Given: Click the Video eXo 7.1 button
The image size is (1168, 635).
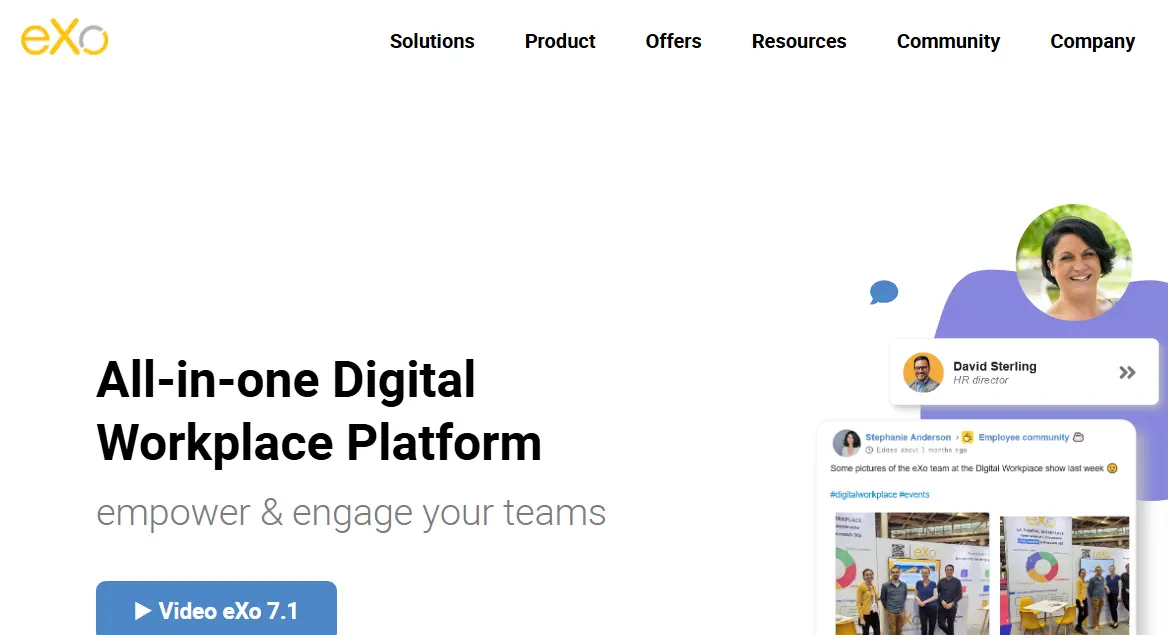Looking at the screenshot, I should click(216, 610).
